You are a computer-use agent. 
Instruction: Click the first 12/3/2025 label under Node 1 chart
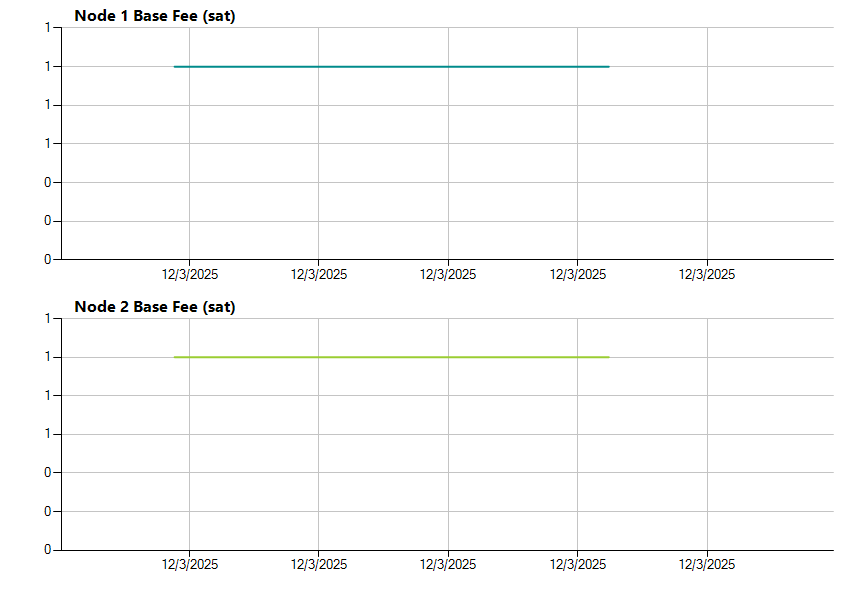[190, 274]
